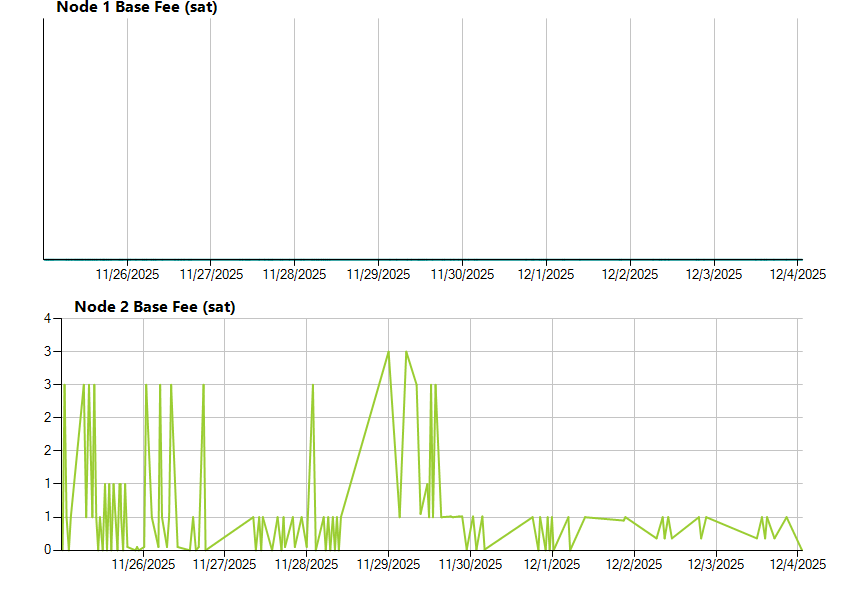860x600 pixels.
Task: Click the Node 2 Base Fee chart title
Action: (x=155, y=307)
